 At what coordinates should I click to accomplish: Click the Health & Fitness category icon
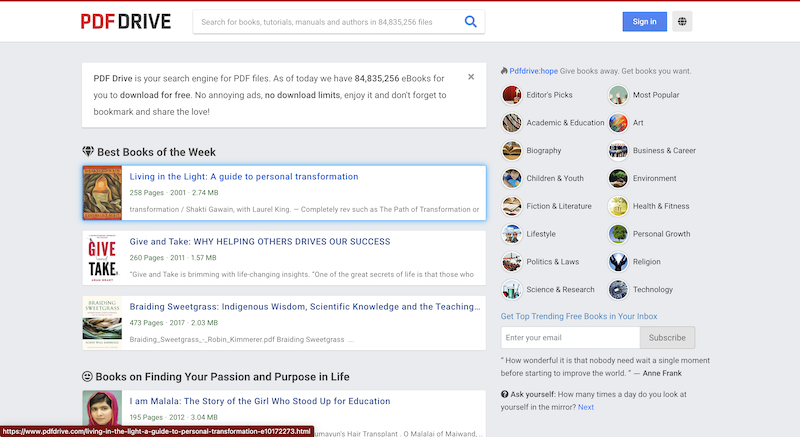click(x=618, y=206)
